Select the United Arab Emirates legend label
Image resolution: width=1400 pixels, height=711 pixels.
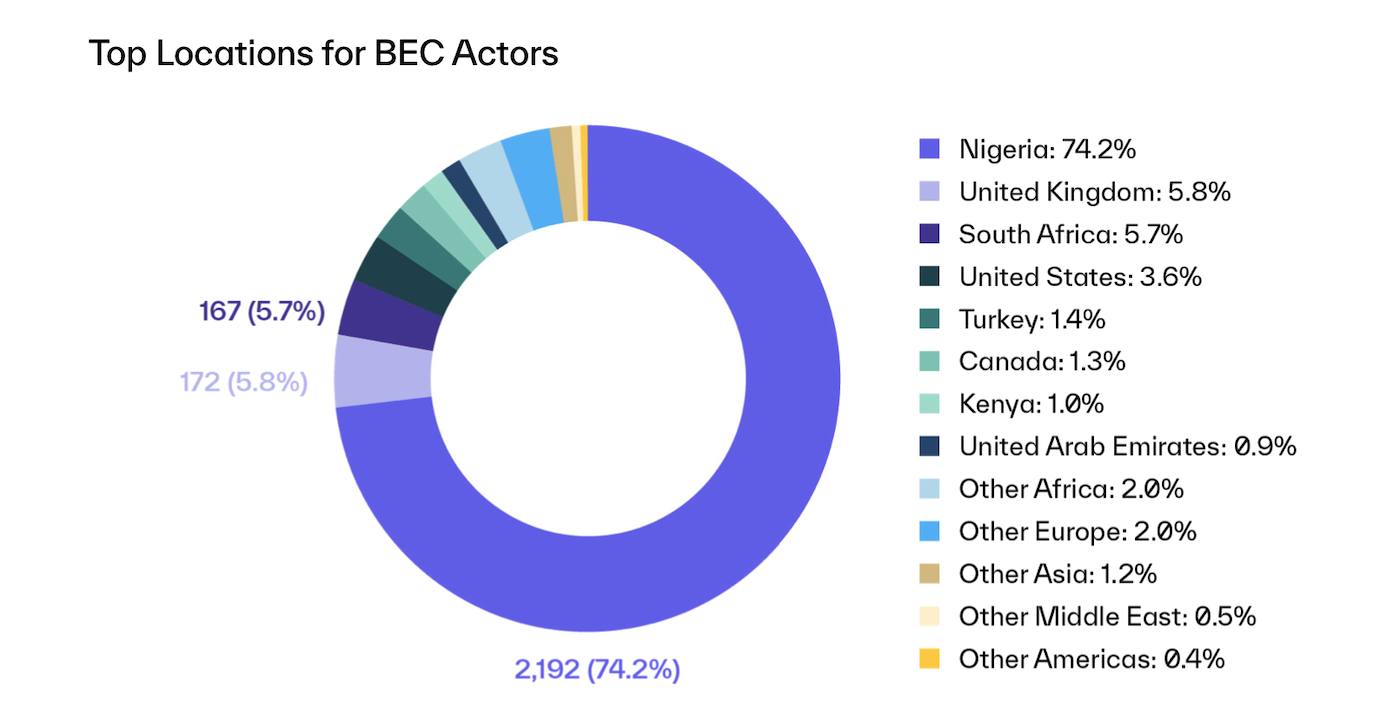(x=1127, y=446)
